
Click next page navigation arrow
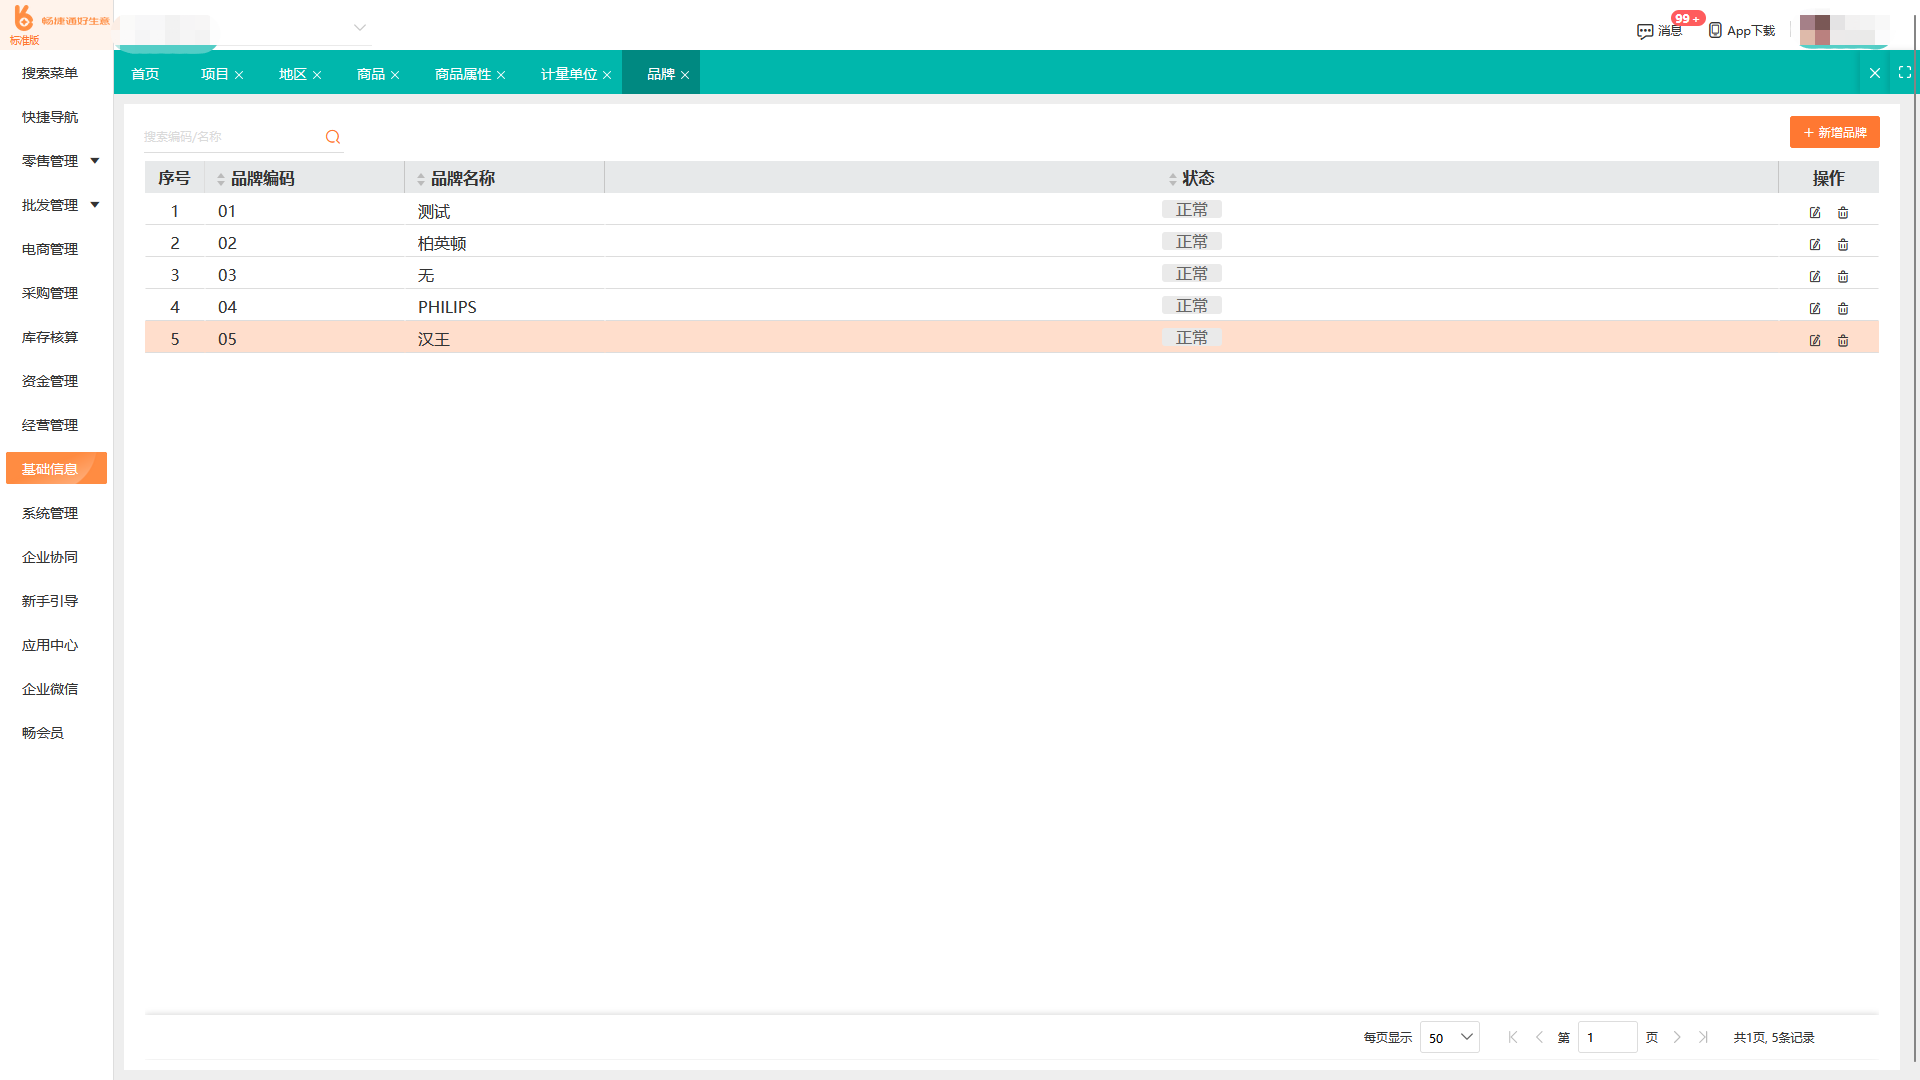click(1677, 1038)
